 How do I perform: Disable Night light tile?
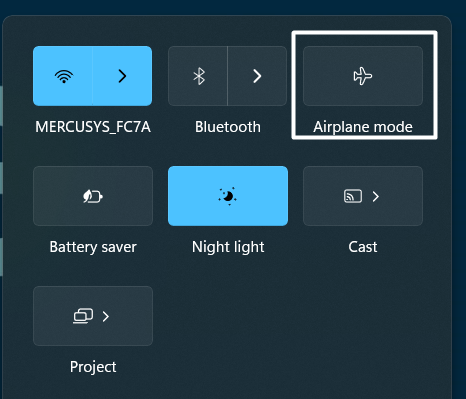coord(228,196)
